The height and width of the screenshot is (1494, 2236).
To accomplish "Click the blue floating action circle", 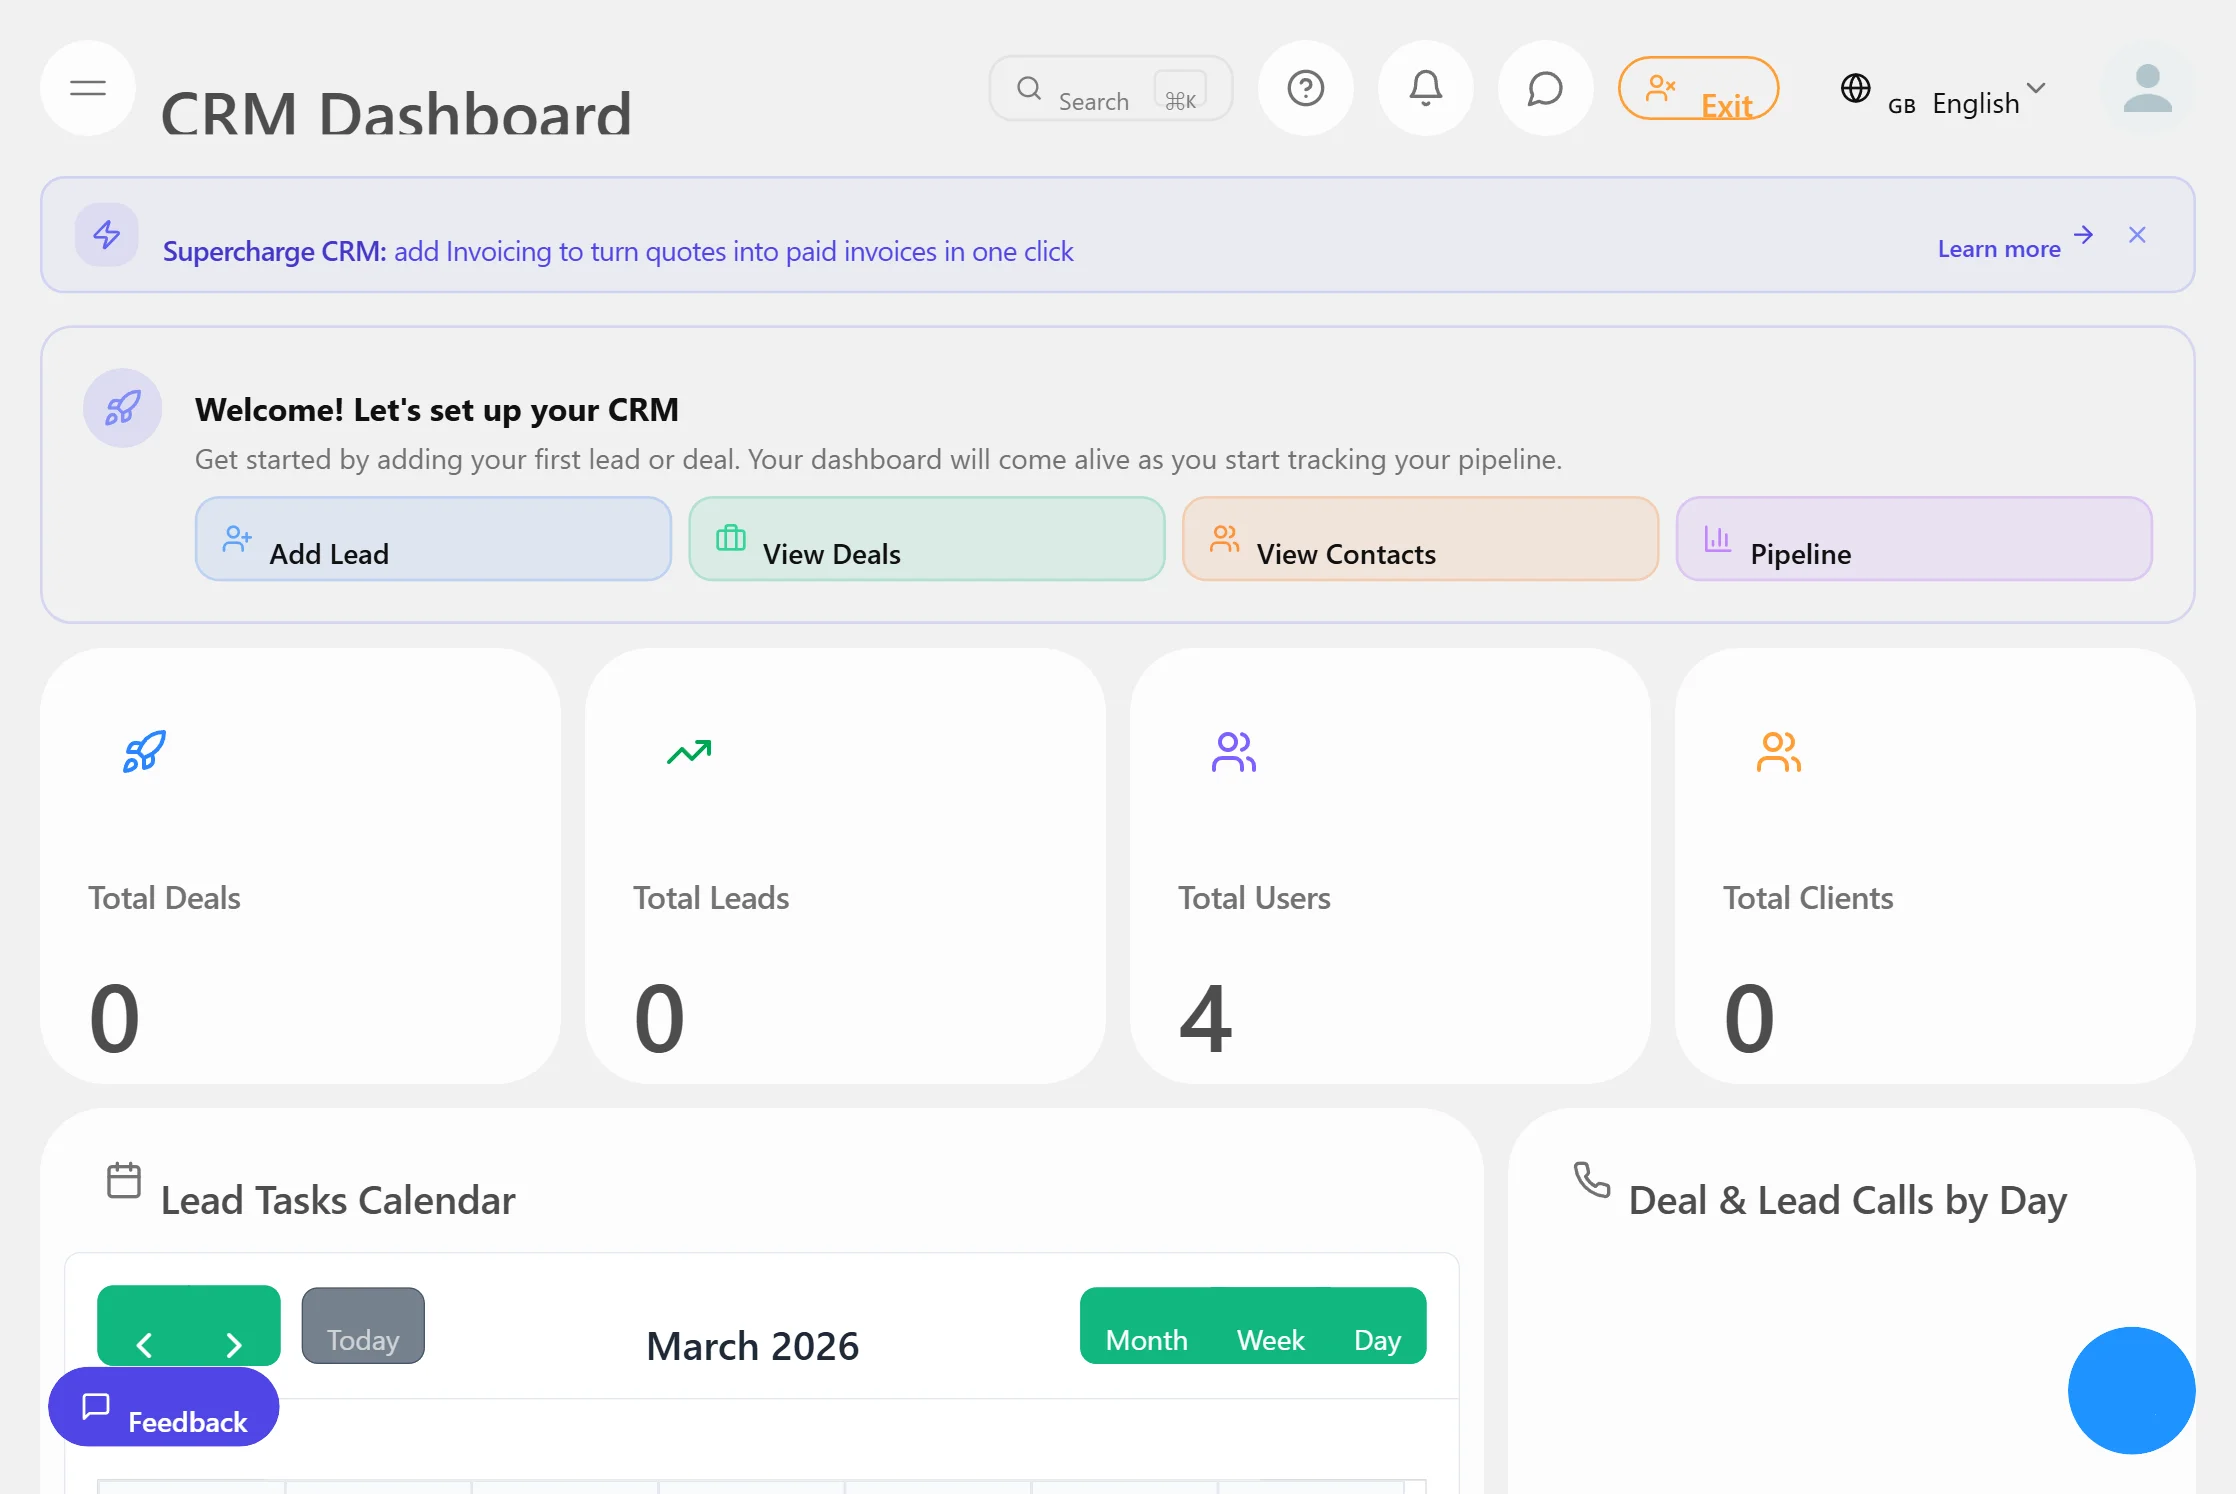I will tap(2130, 1390).
